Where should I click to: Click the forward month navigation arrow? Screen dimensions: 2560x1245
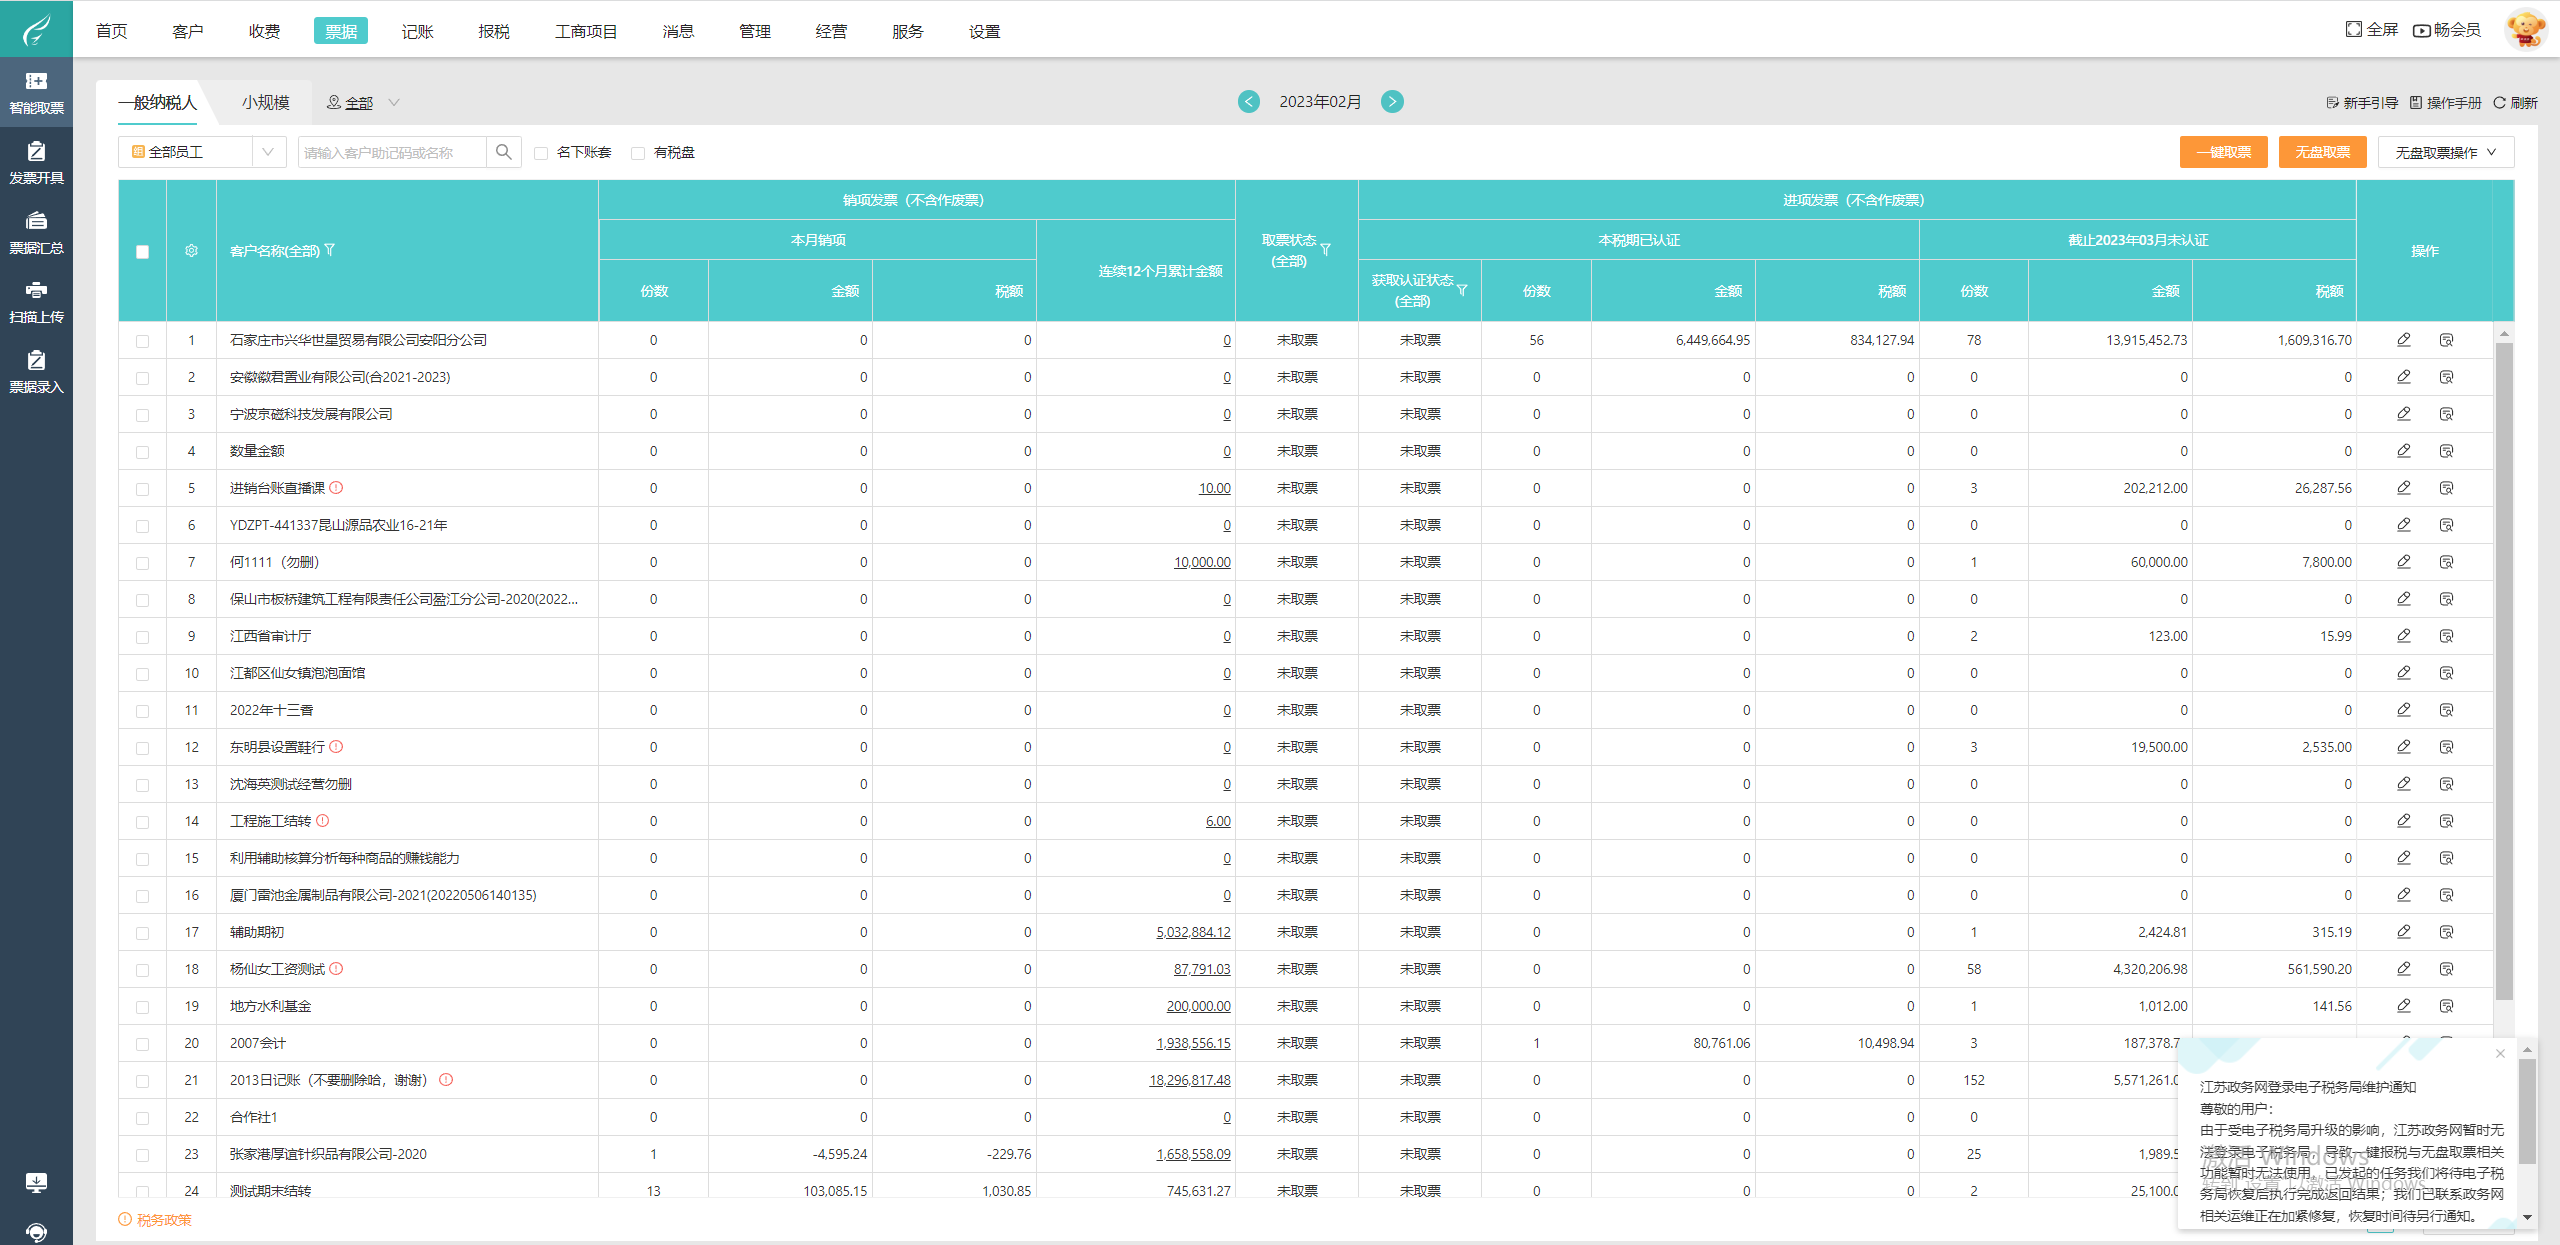[x=1394, y=103]
